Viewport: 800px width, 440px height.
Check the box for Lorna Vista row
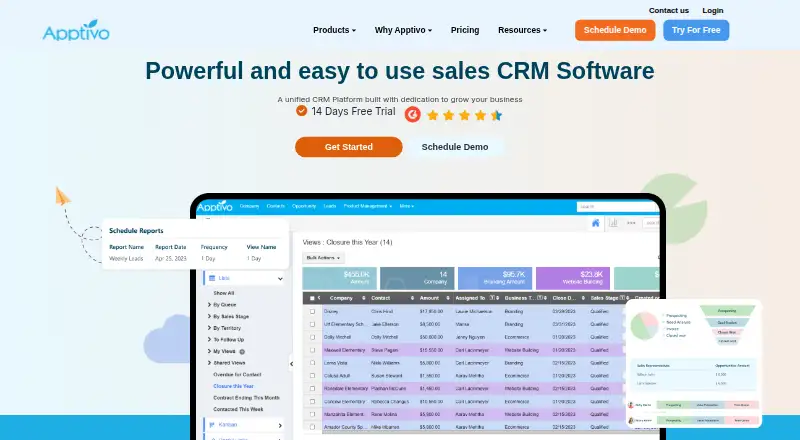coord(312,363)
